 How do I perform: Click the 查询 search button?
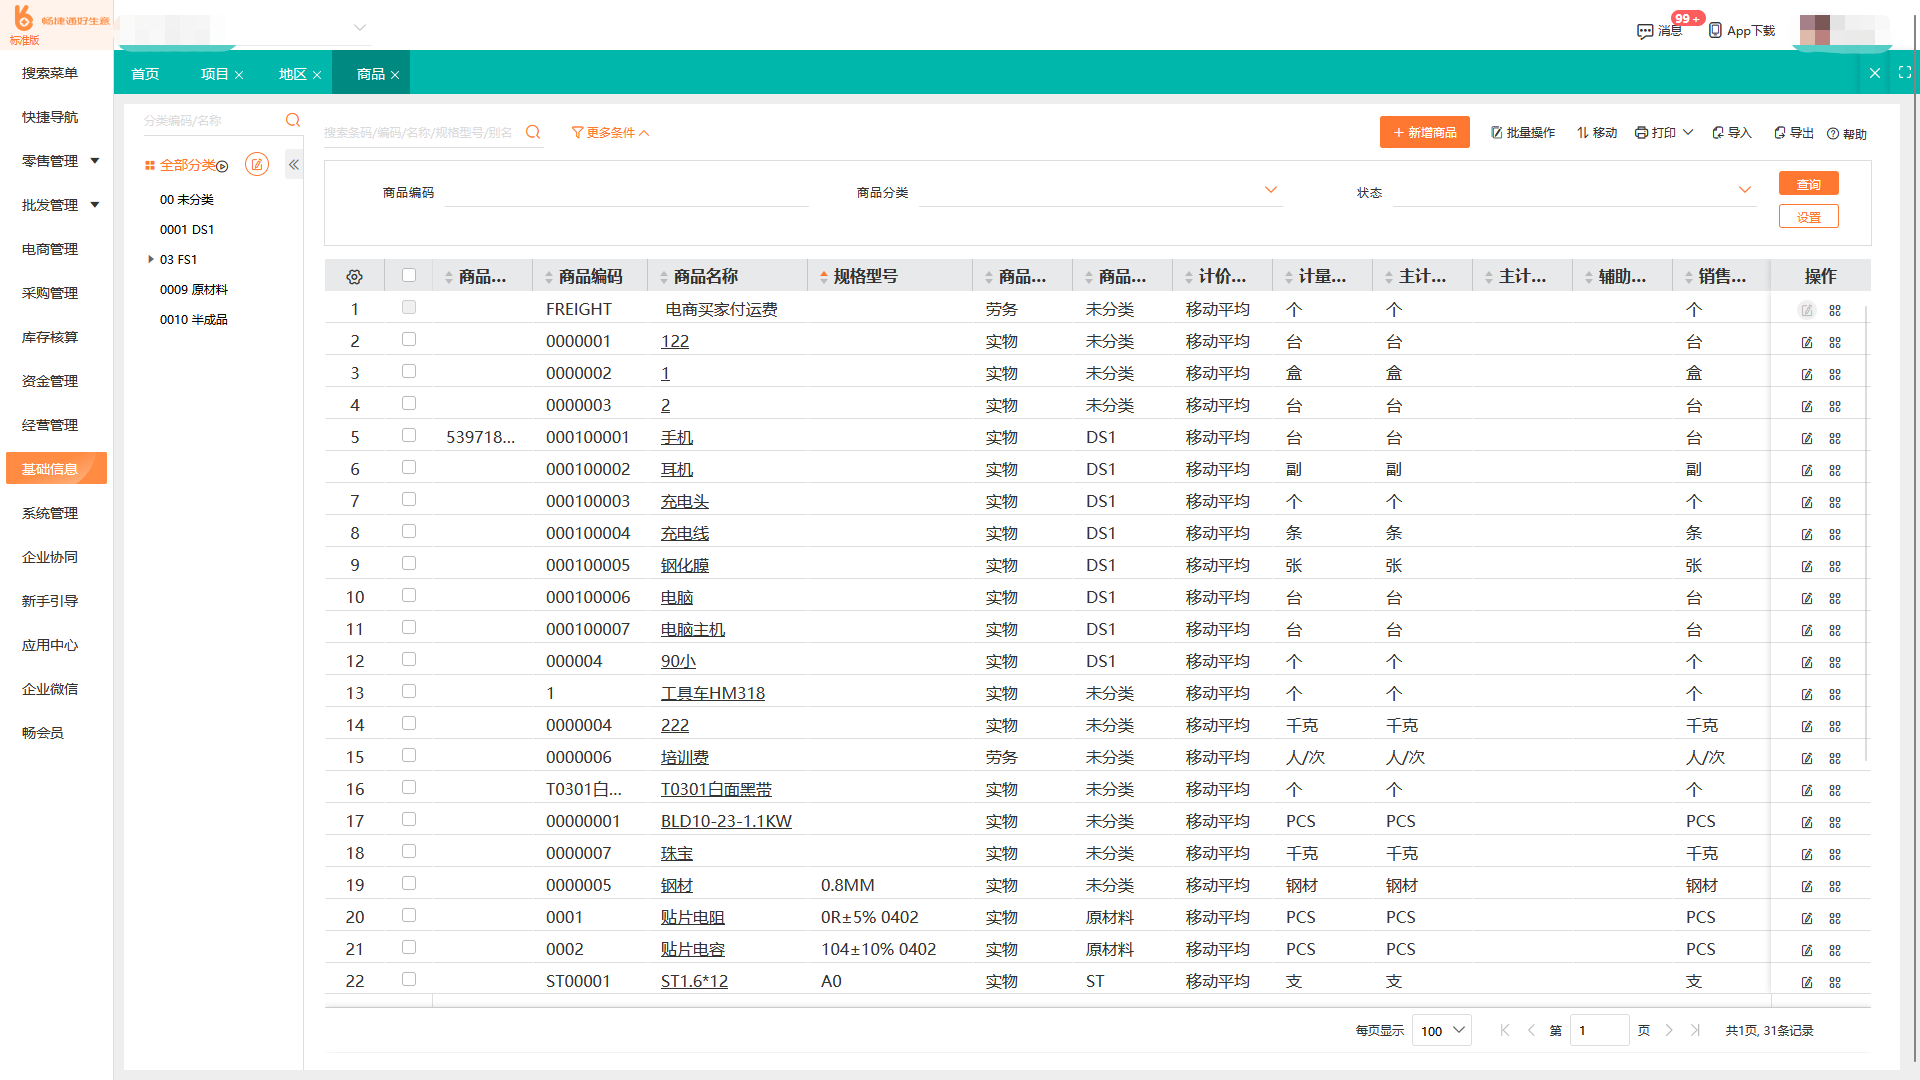tap(1808, 183)
